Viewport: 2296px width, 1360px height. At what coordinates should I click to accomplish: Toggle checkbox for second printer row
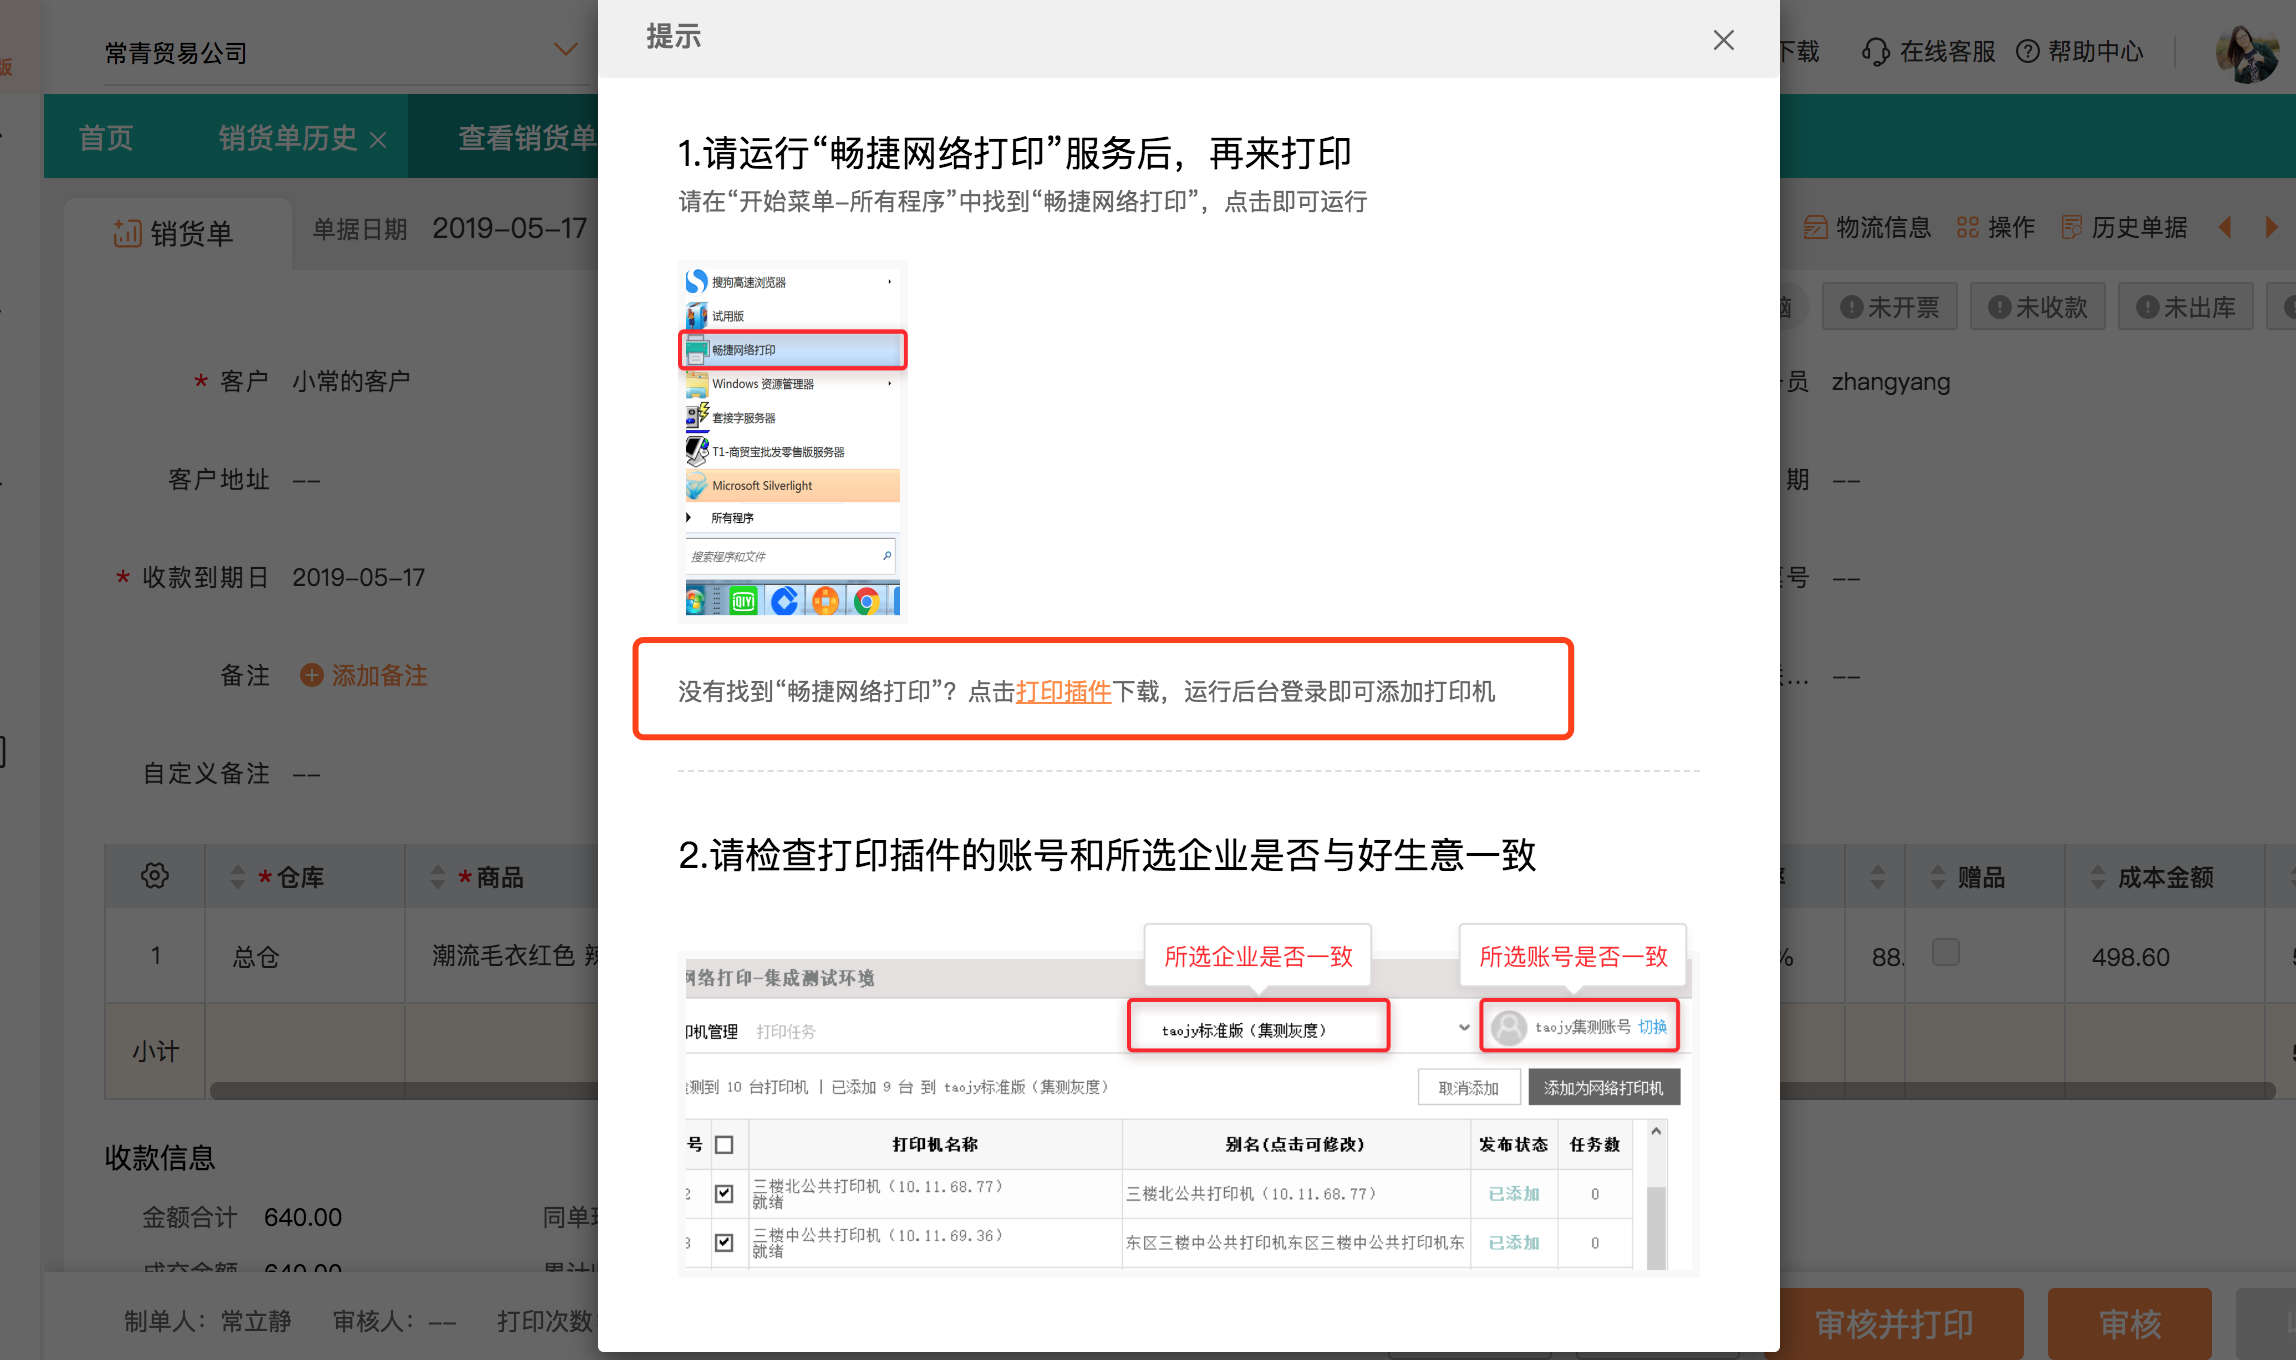[722, 1239]
